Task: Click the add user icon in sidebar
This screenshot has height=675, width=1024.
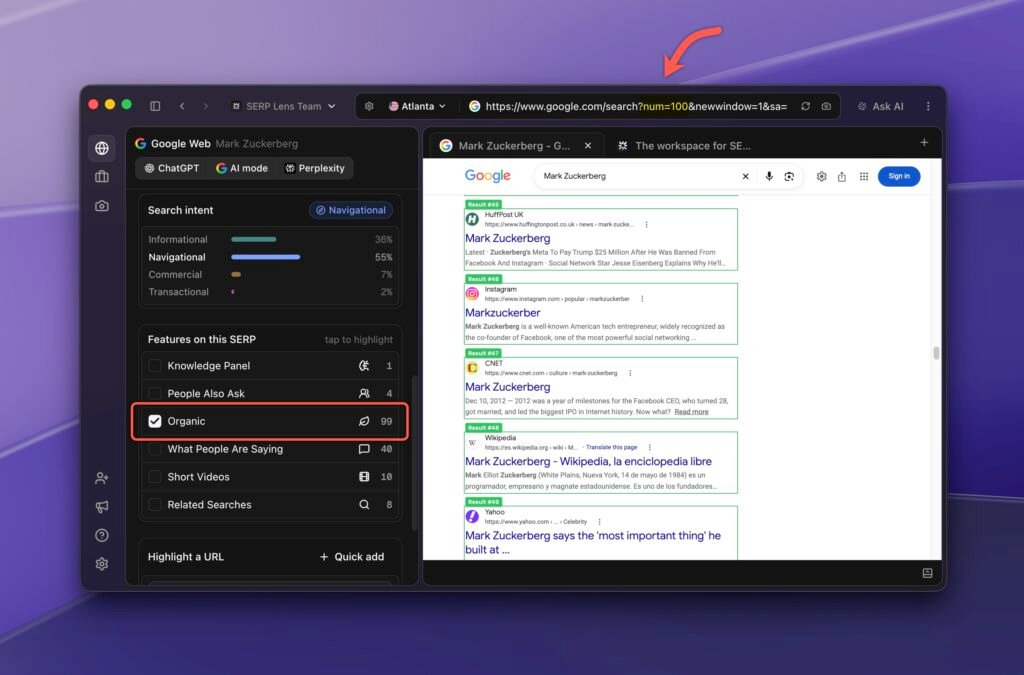Action: (x=102, y=478)
